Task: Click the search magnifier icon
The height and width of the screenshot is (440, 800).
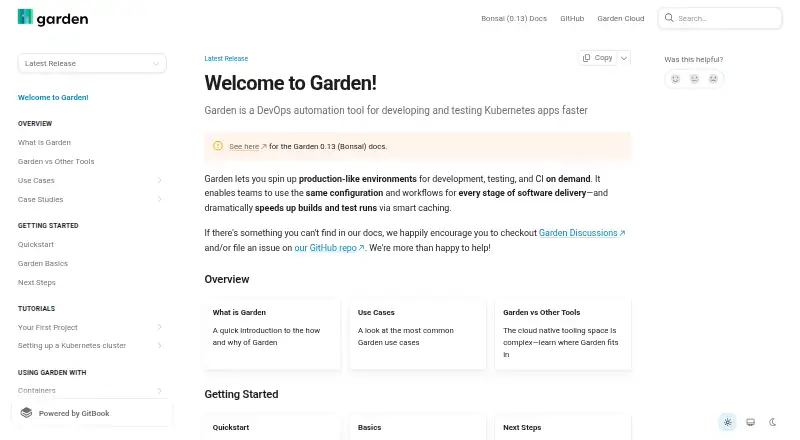Action: 669,18
